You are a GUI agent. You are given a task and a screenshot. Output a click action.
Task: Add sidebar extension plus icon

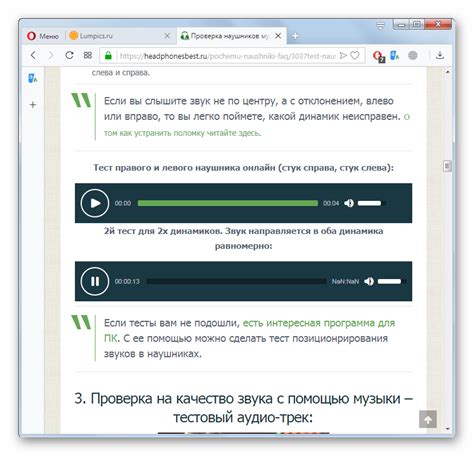[x=33, y=105]
